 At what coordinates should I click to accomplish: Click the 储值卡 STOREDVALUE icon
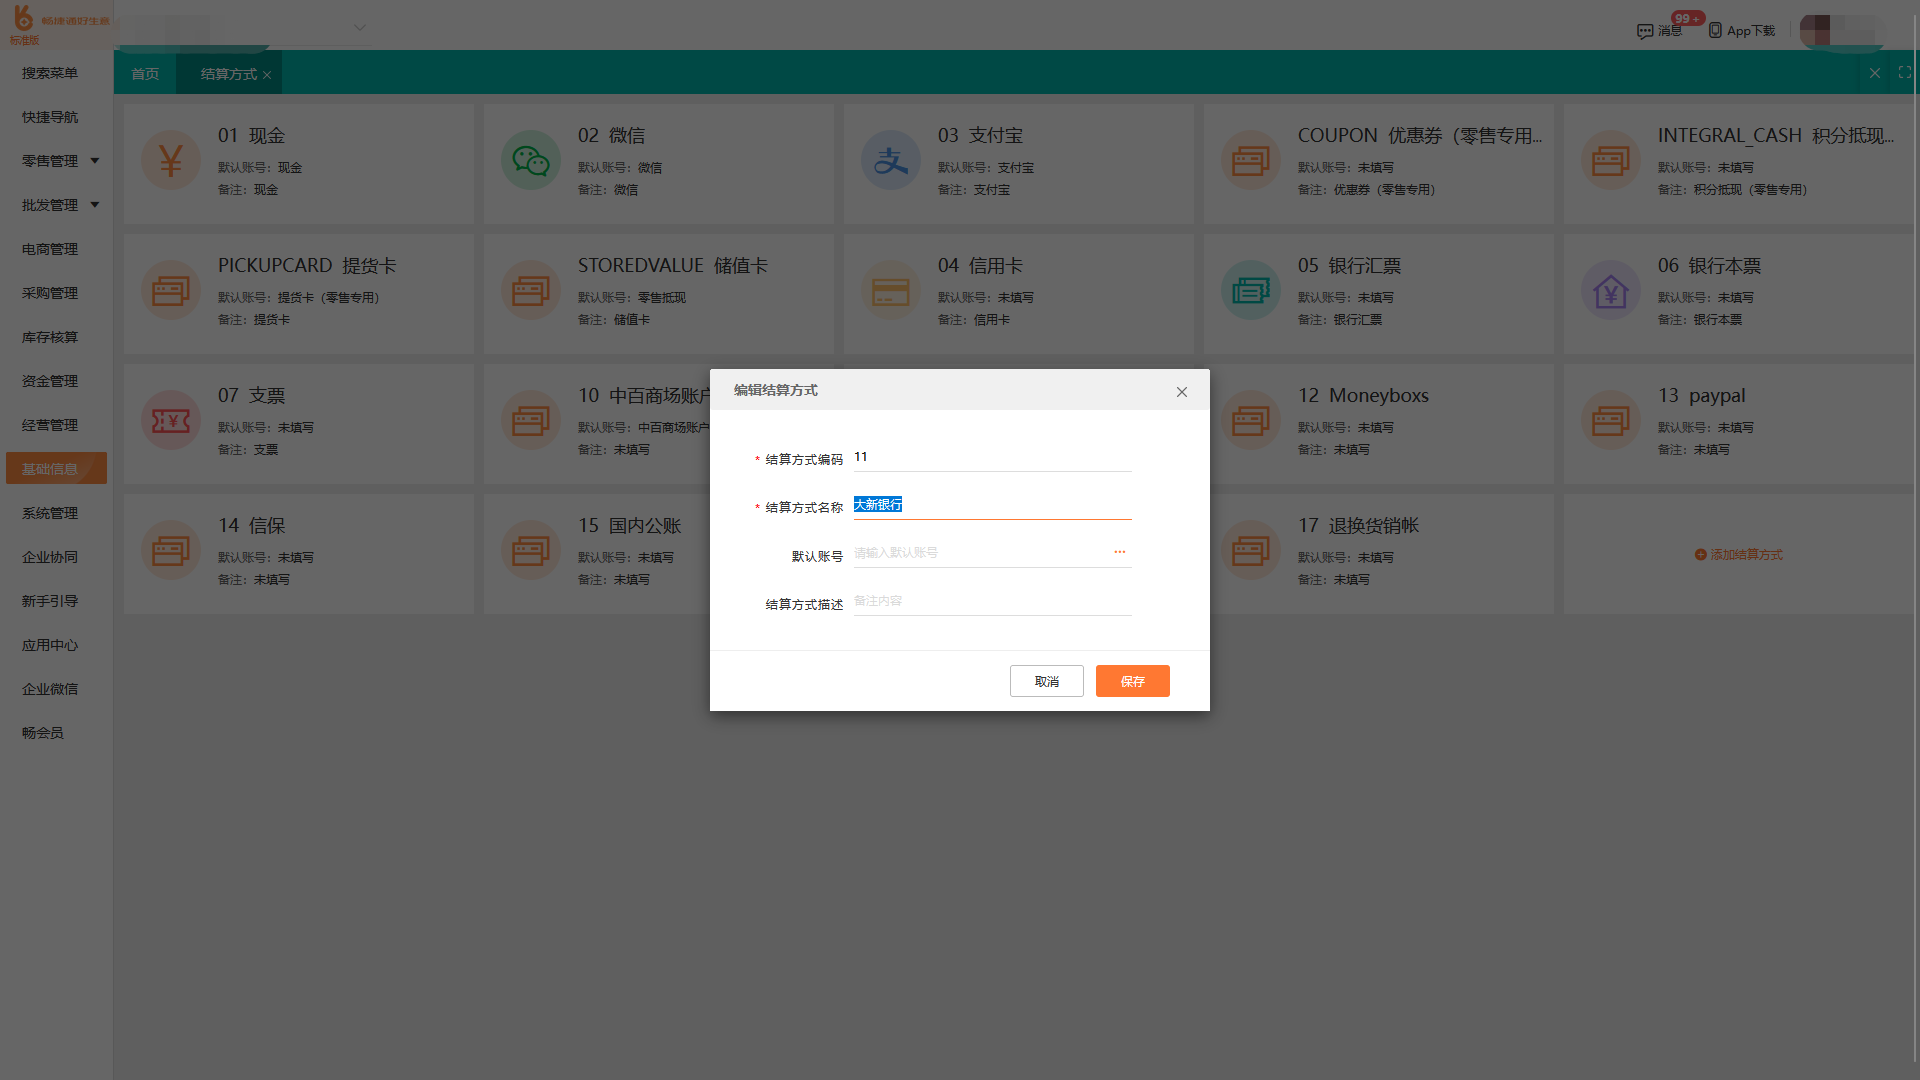click(x=529, y=289)
